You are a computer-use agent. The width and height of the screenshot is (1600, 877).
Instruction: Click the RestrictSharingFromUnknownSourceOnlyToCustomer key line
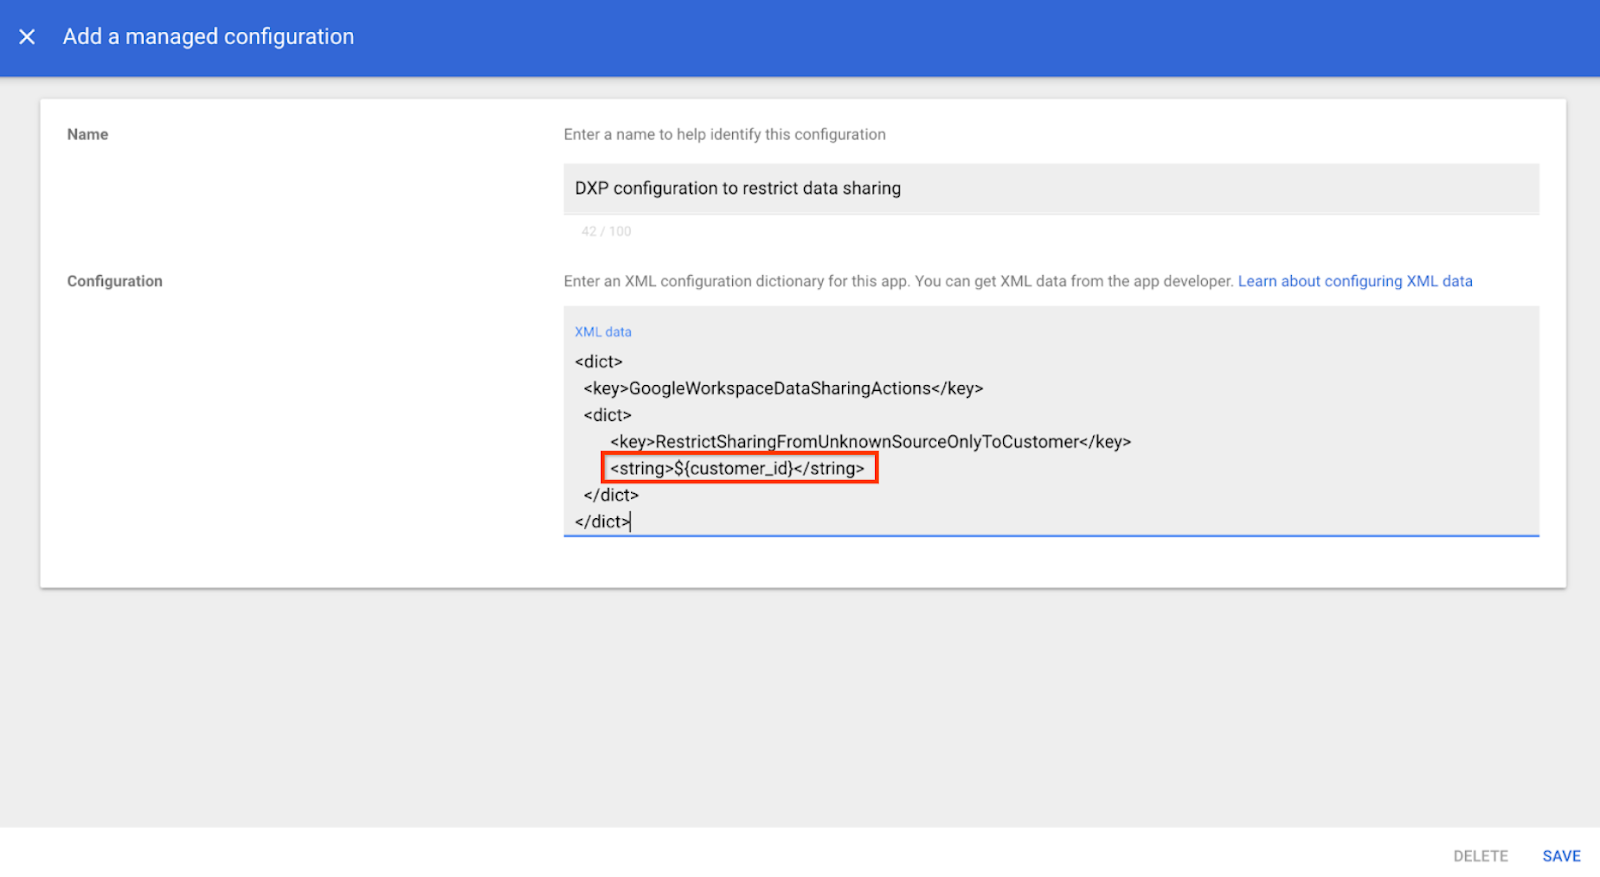pyautogui.click(x=870, y=442)
